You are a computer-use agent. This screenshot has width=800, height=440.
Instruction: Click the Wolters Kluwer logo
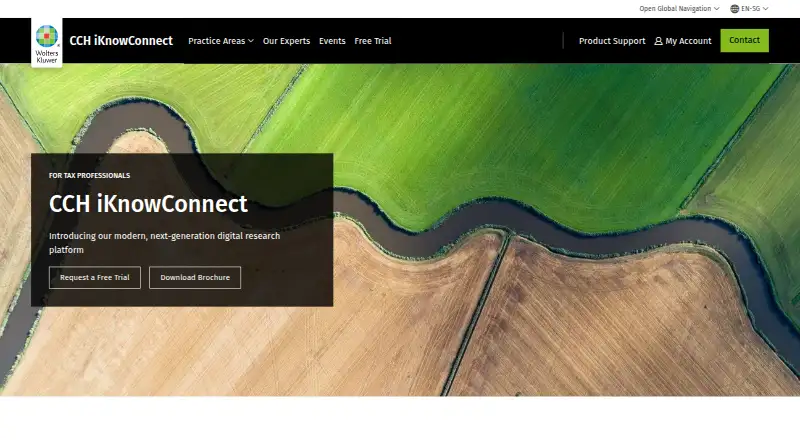[x=46, y=43]
